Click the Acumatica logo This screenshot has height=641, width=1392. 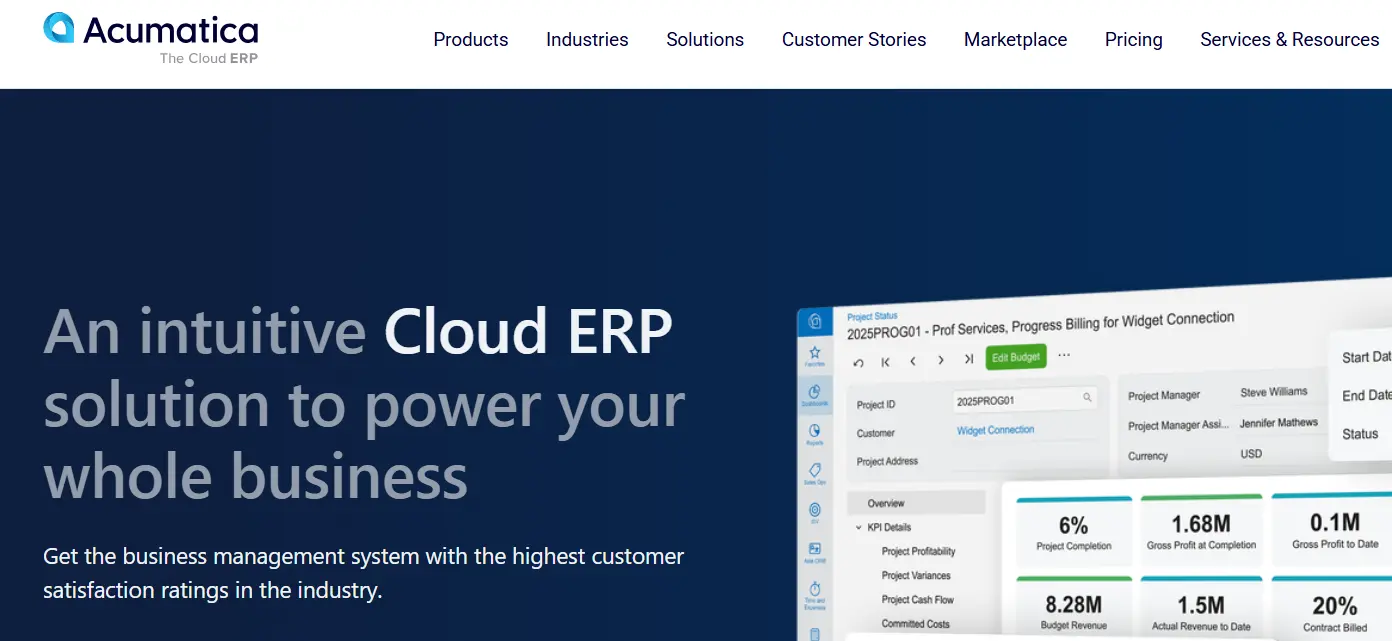pos(151,39)
